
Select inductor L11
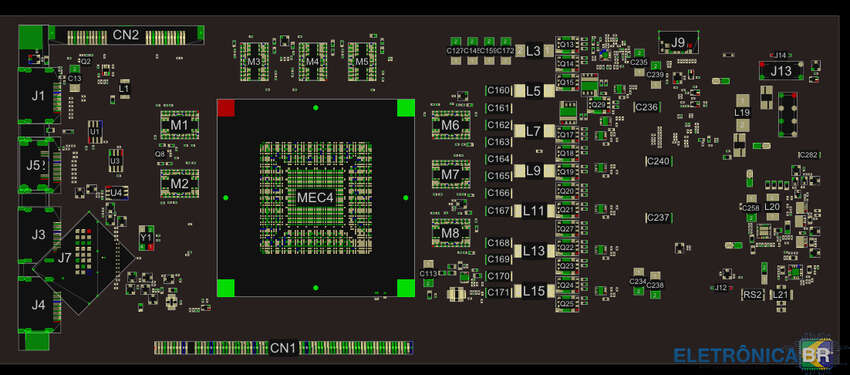[x=534, y=211]
